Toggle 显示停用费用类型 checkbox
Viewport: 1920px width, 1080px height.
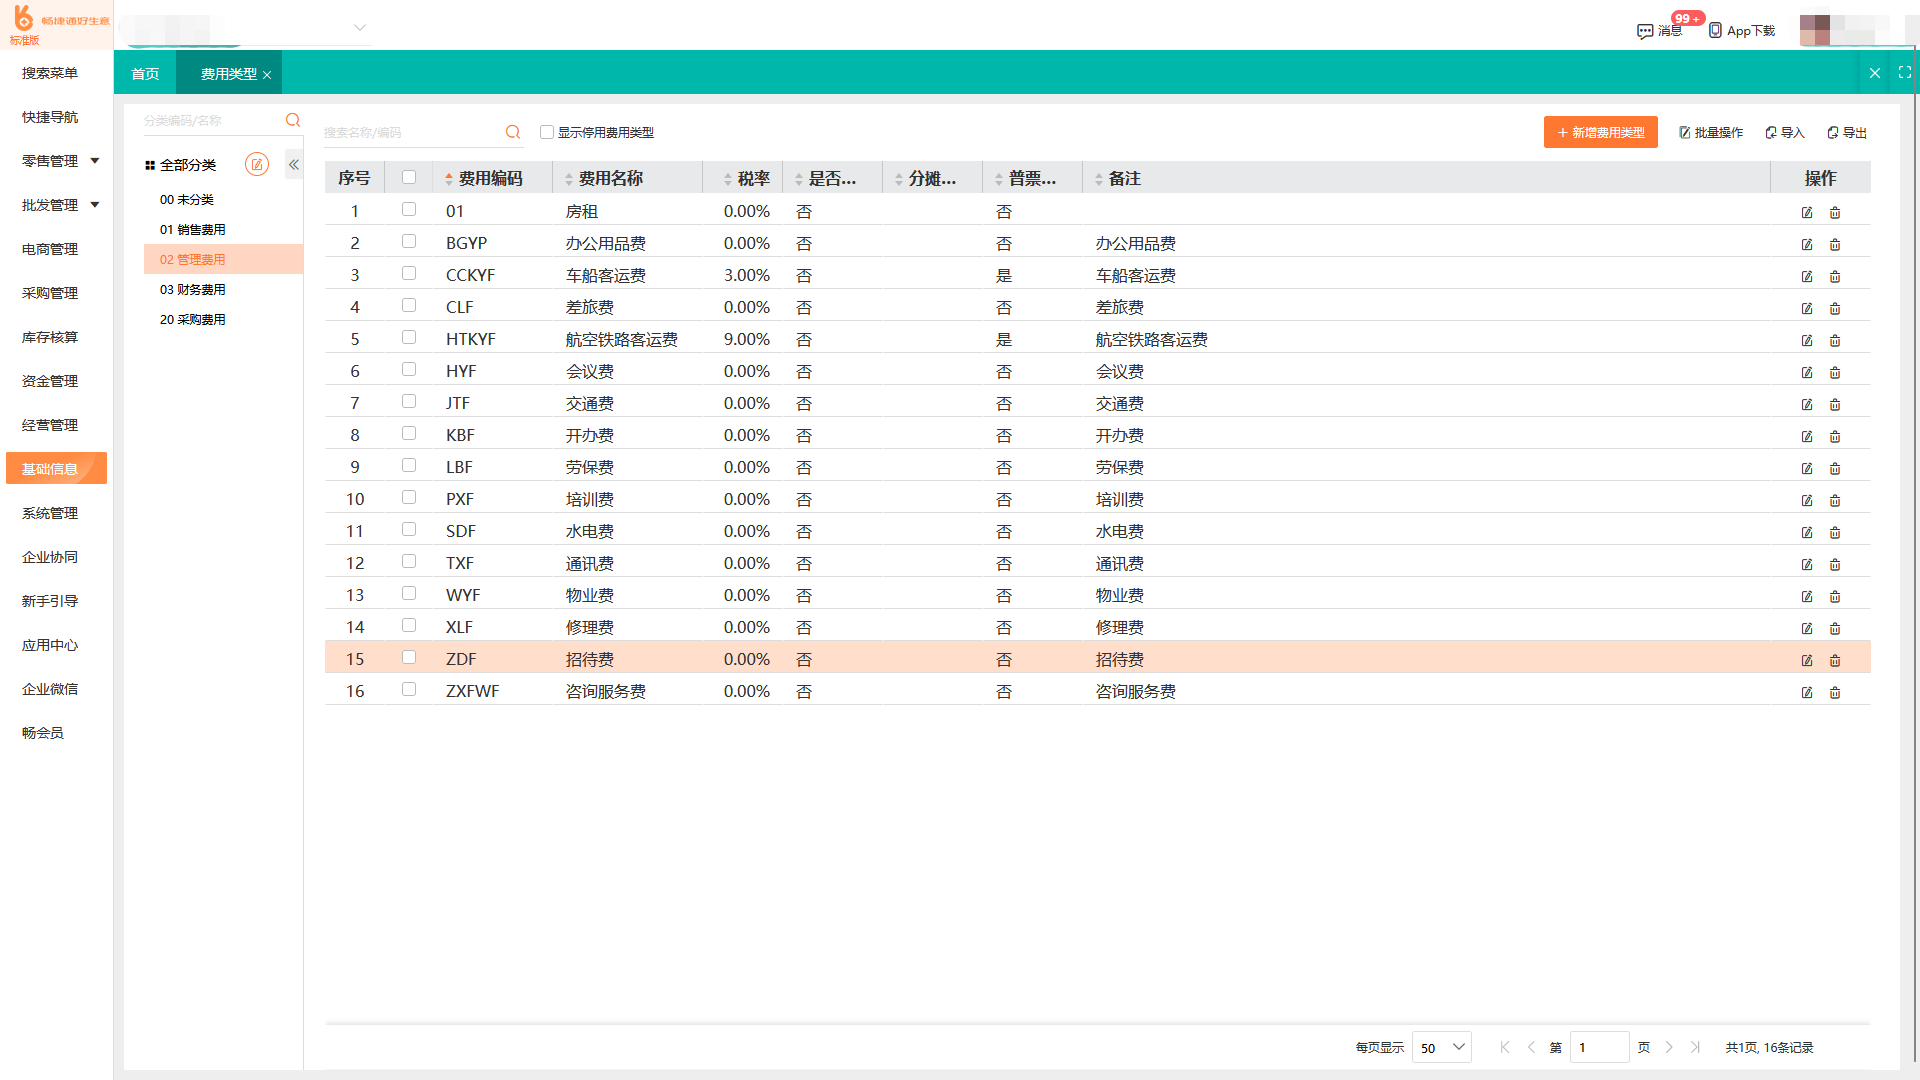(545, 131)
